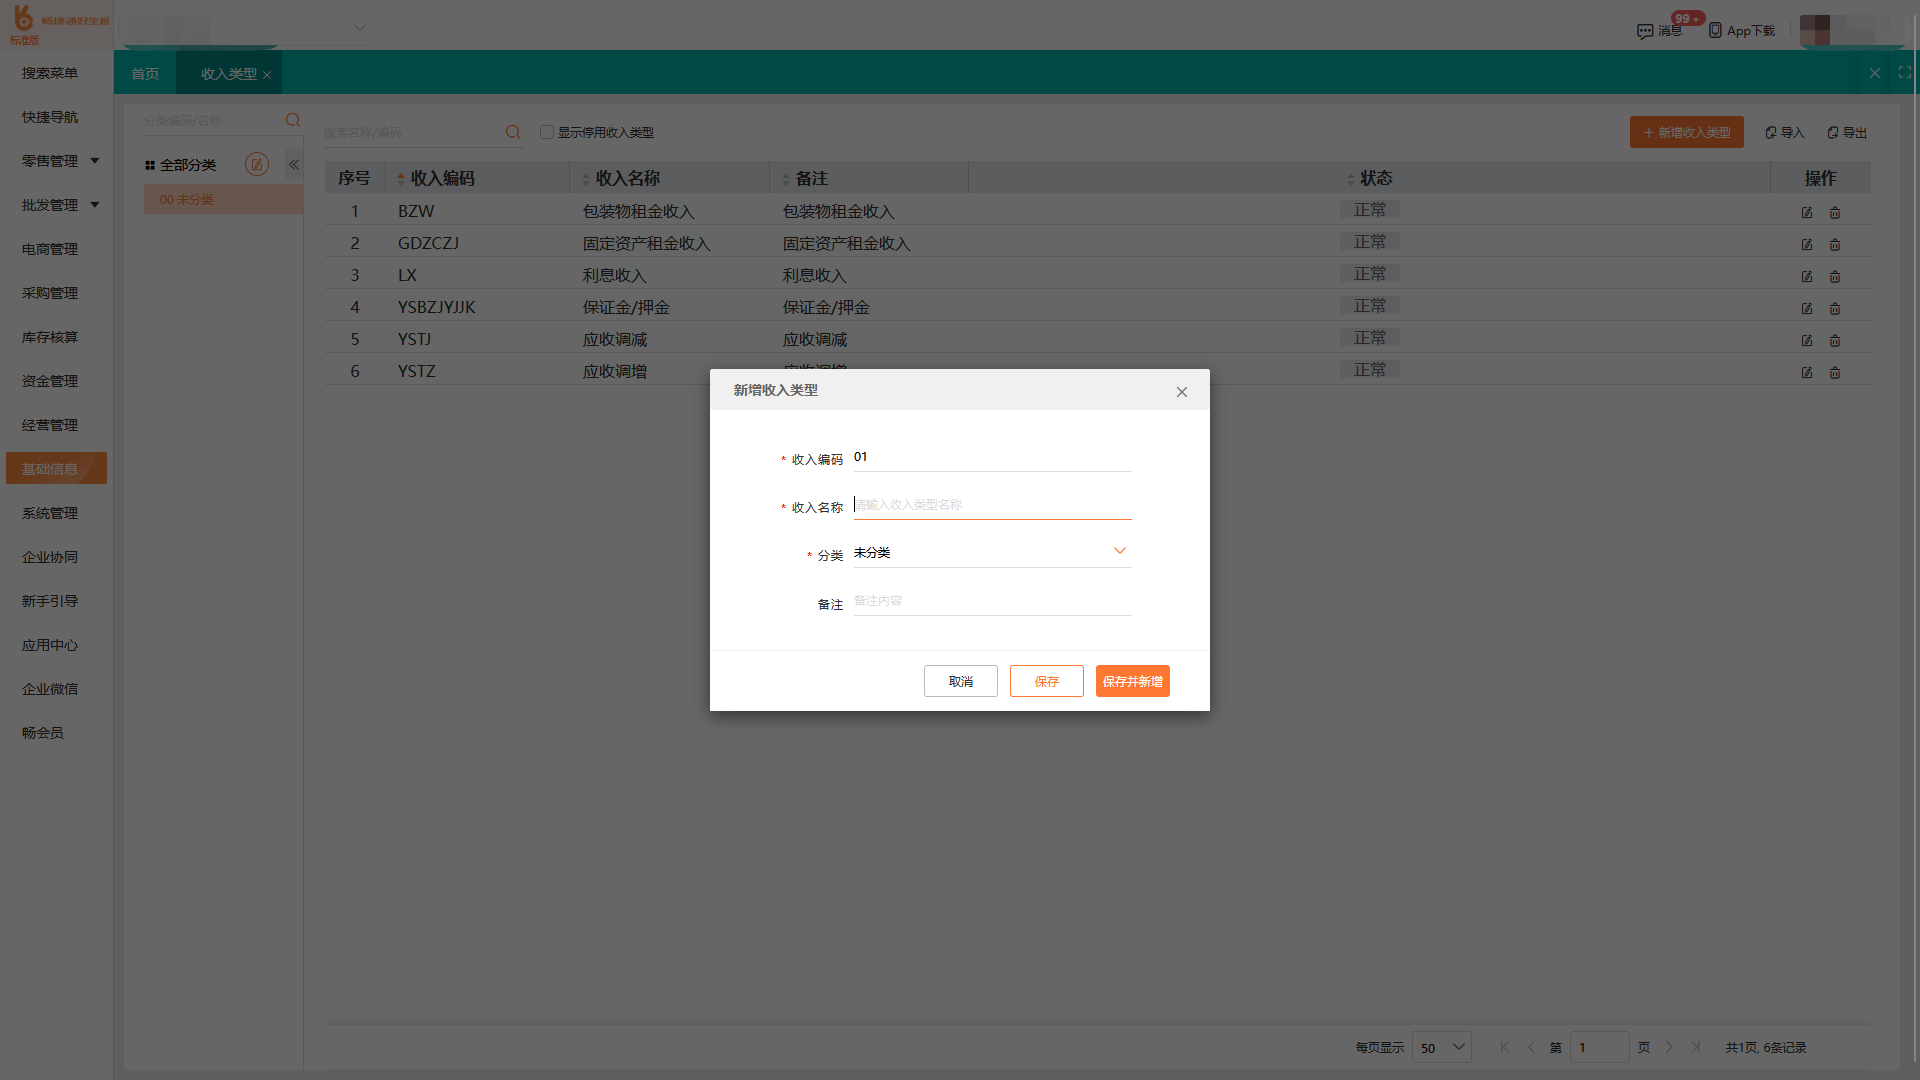The width and height of the screenshot is (1920, 1080).
Task: Select page size 50 dropdown
Action: 1441,1046
